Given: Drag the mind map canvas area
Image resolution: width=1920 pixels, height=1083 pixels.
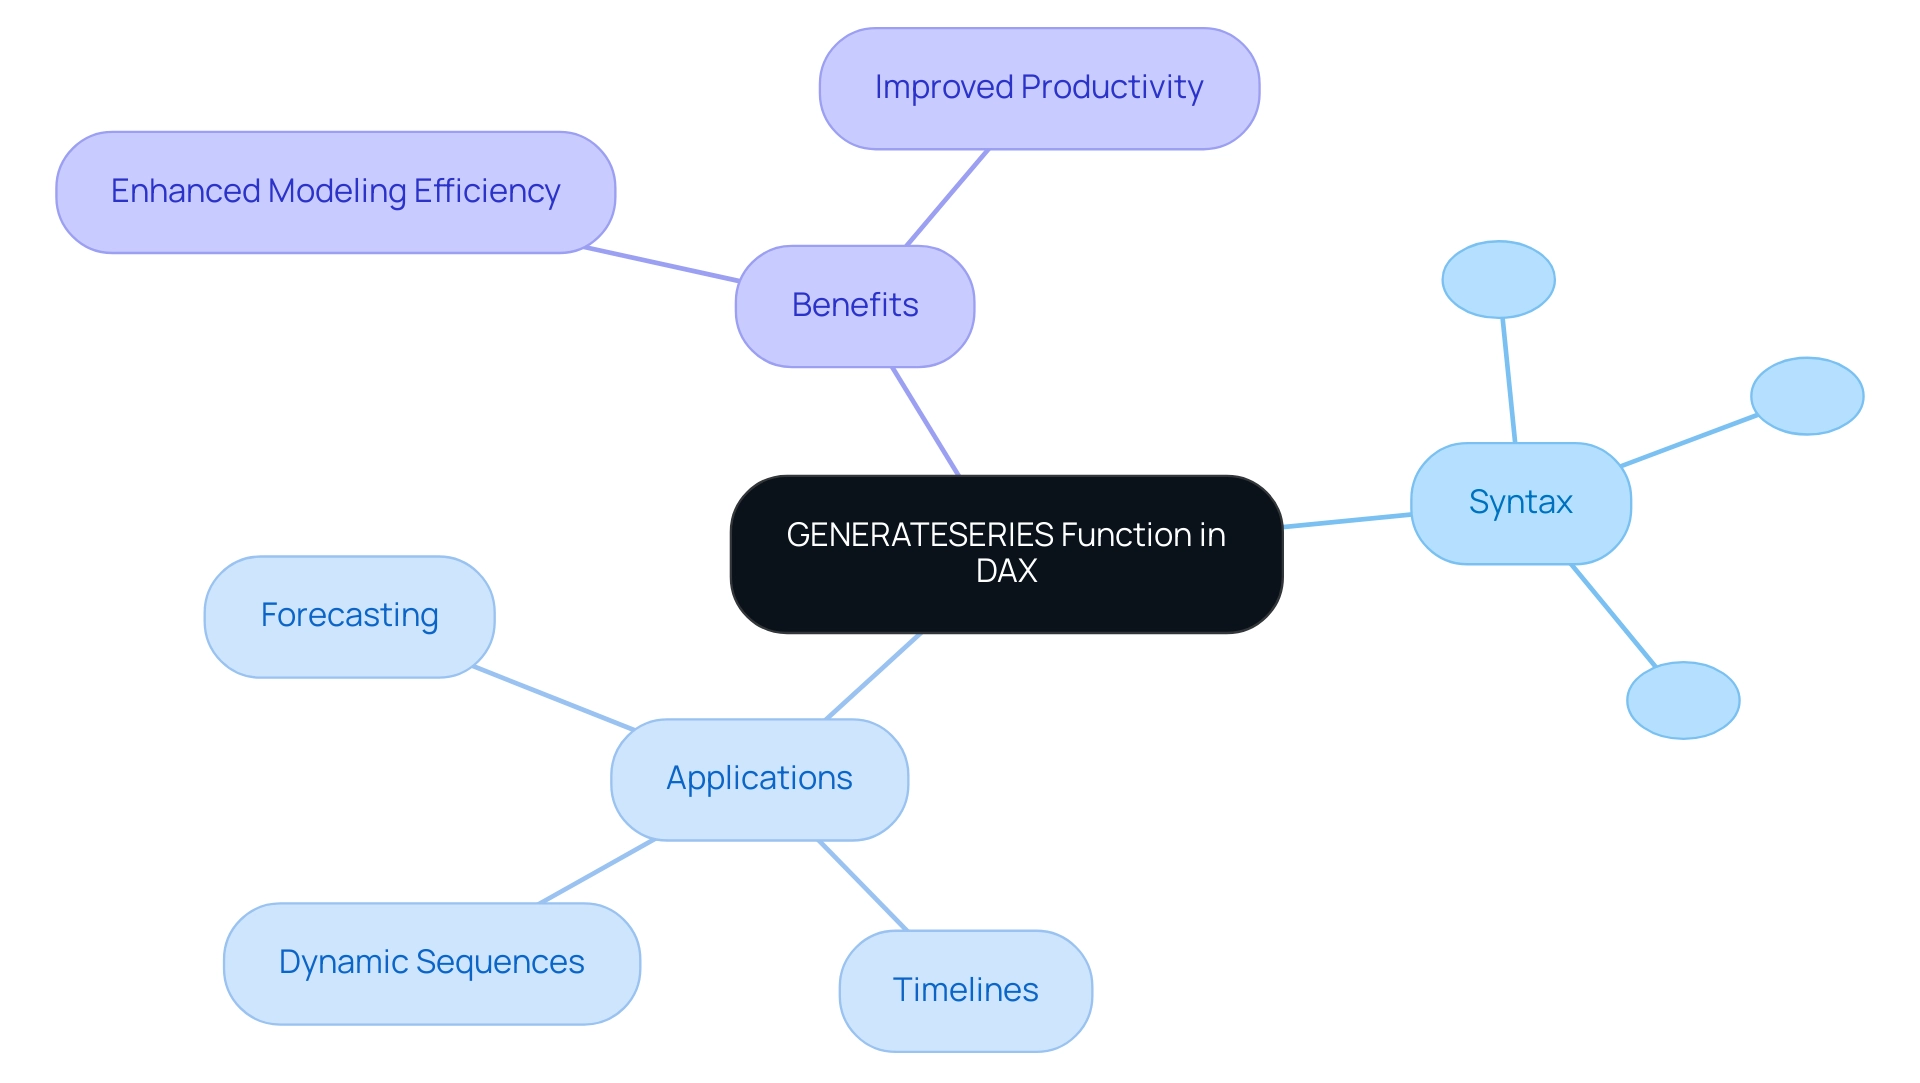Looking at the screenshot, I should [x=960, y=541].
